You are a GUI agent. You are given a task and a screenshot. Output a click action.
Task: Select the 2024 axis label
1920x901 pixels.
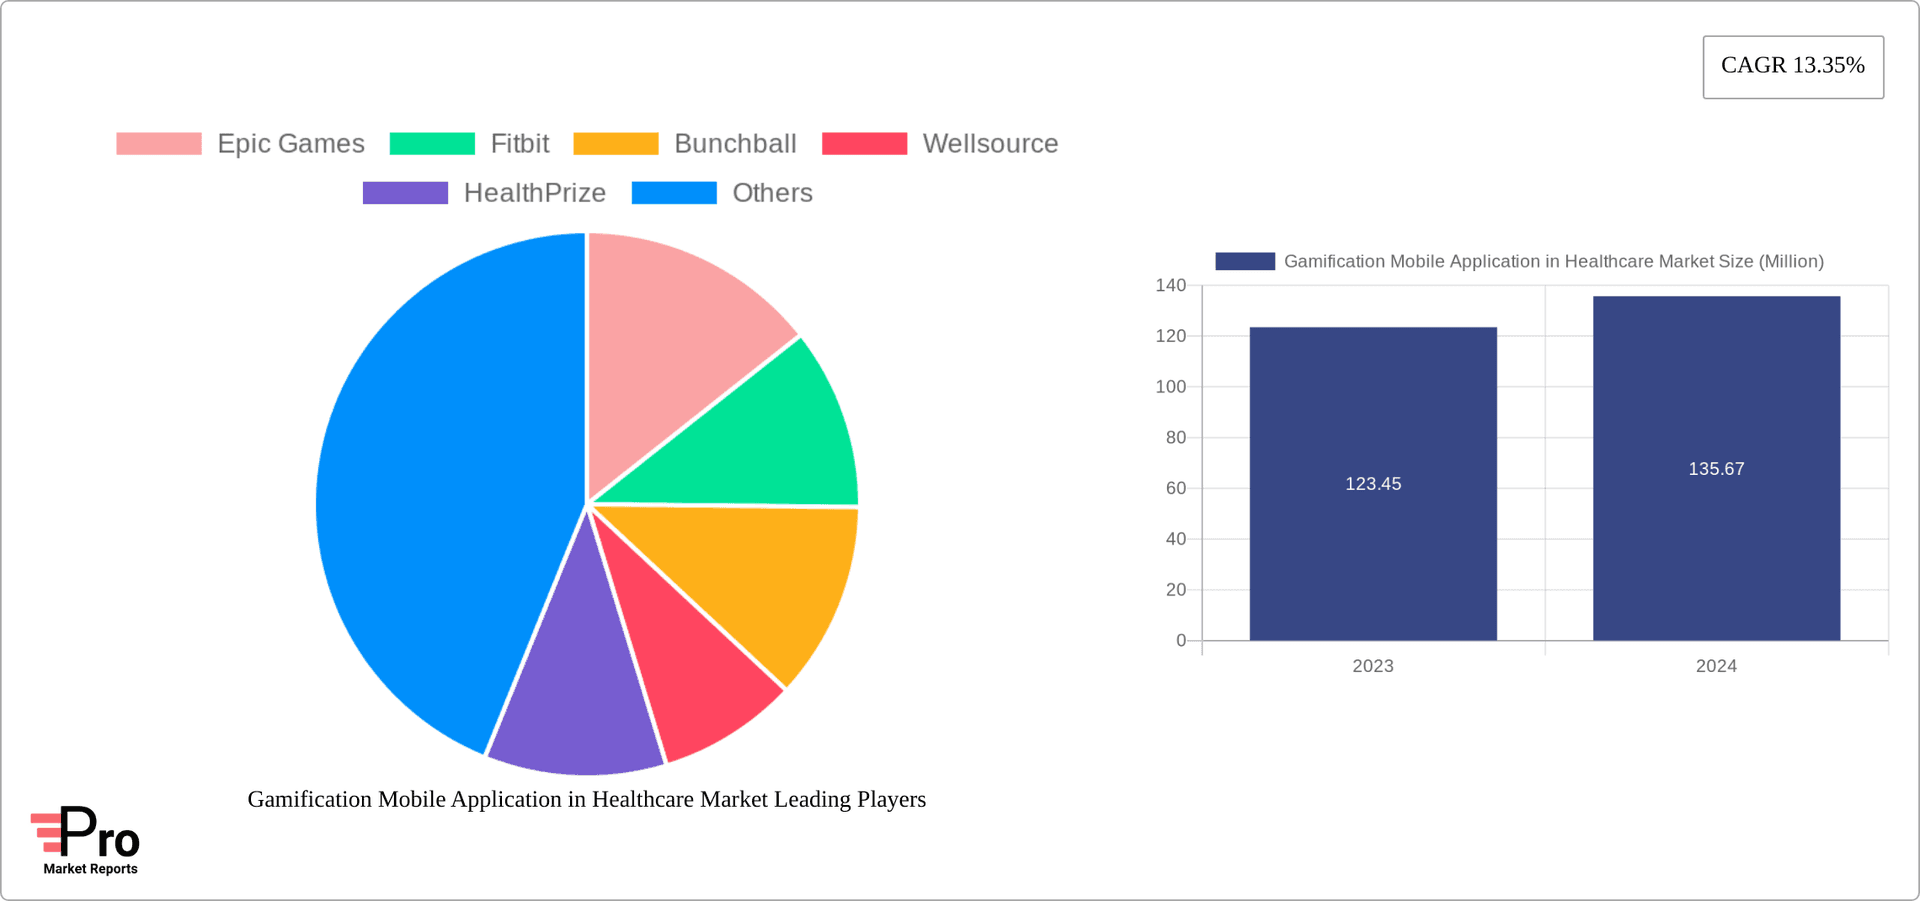[1716, 665]
